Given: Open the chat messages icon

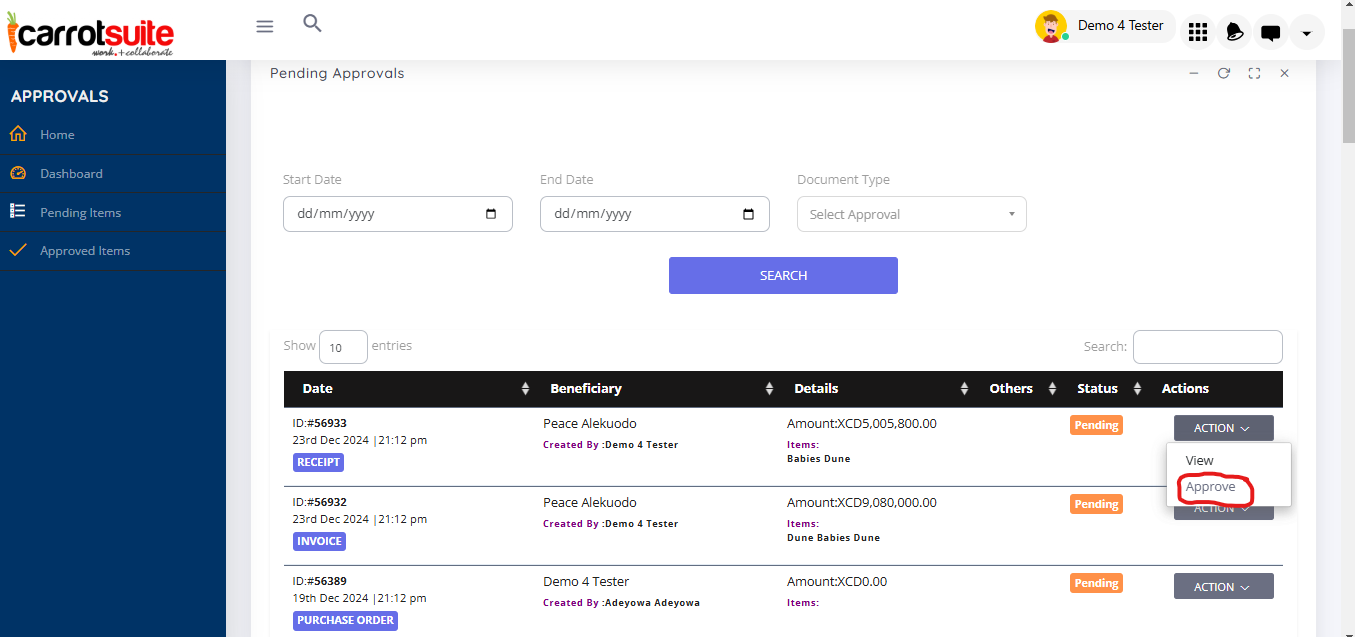Looking at the screenshot, I should (x=1270, y=33).
